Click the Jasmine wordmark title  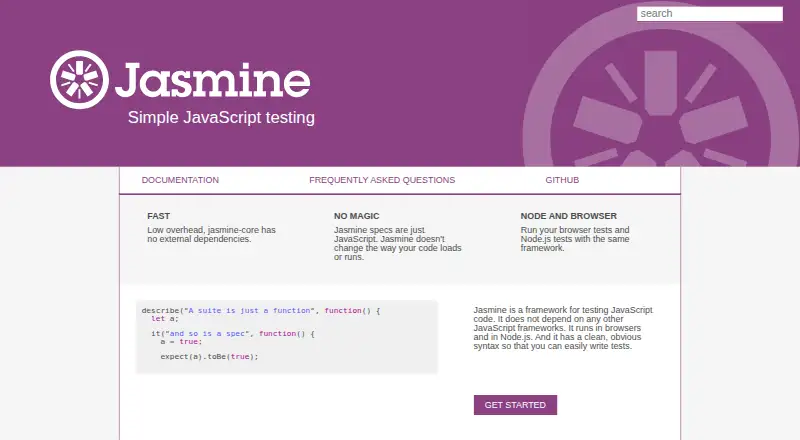(x=213, y=81)
